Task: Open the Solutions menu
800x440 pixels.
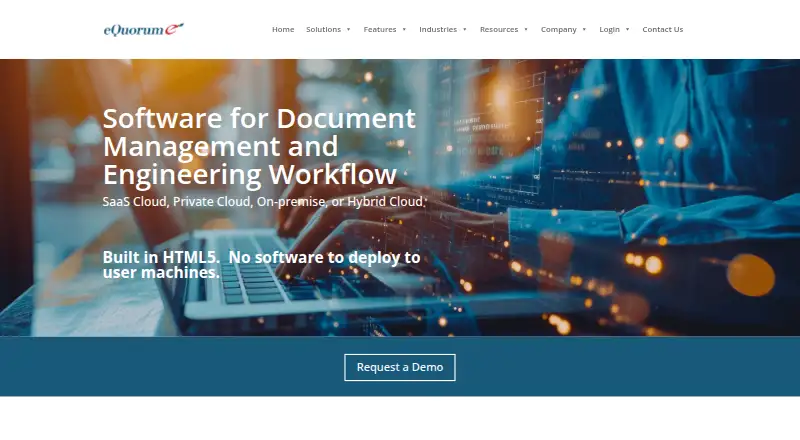Action: 323,30
